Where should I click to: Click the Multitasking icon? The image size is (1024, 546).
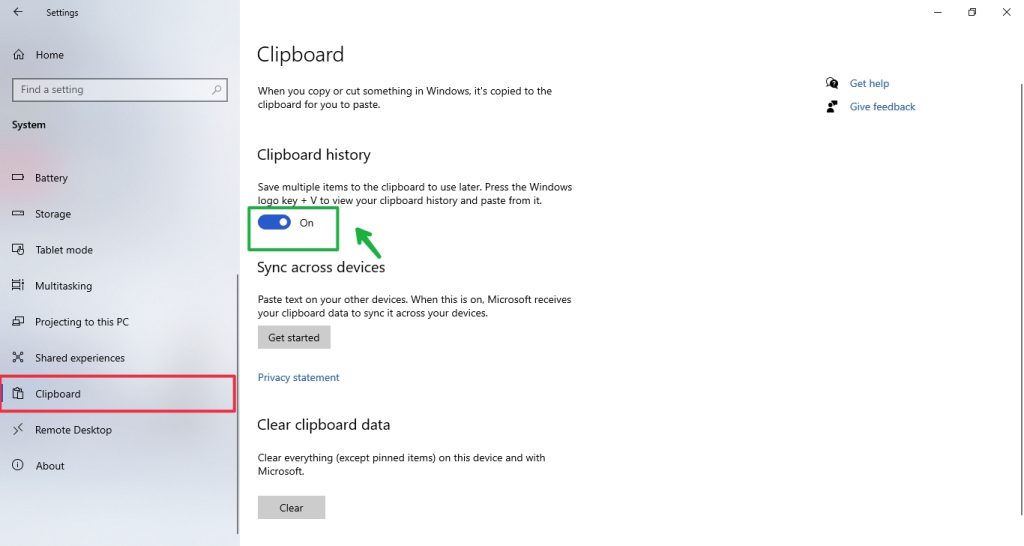tap(18, 285)
